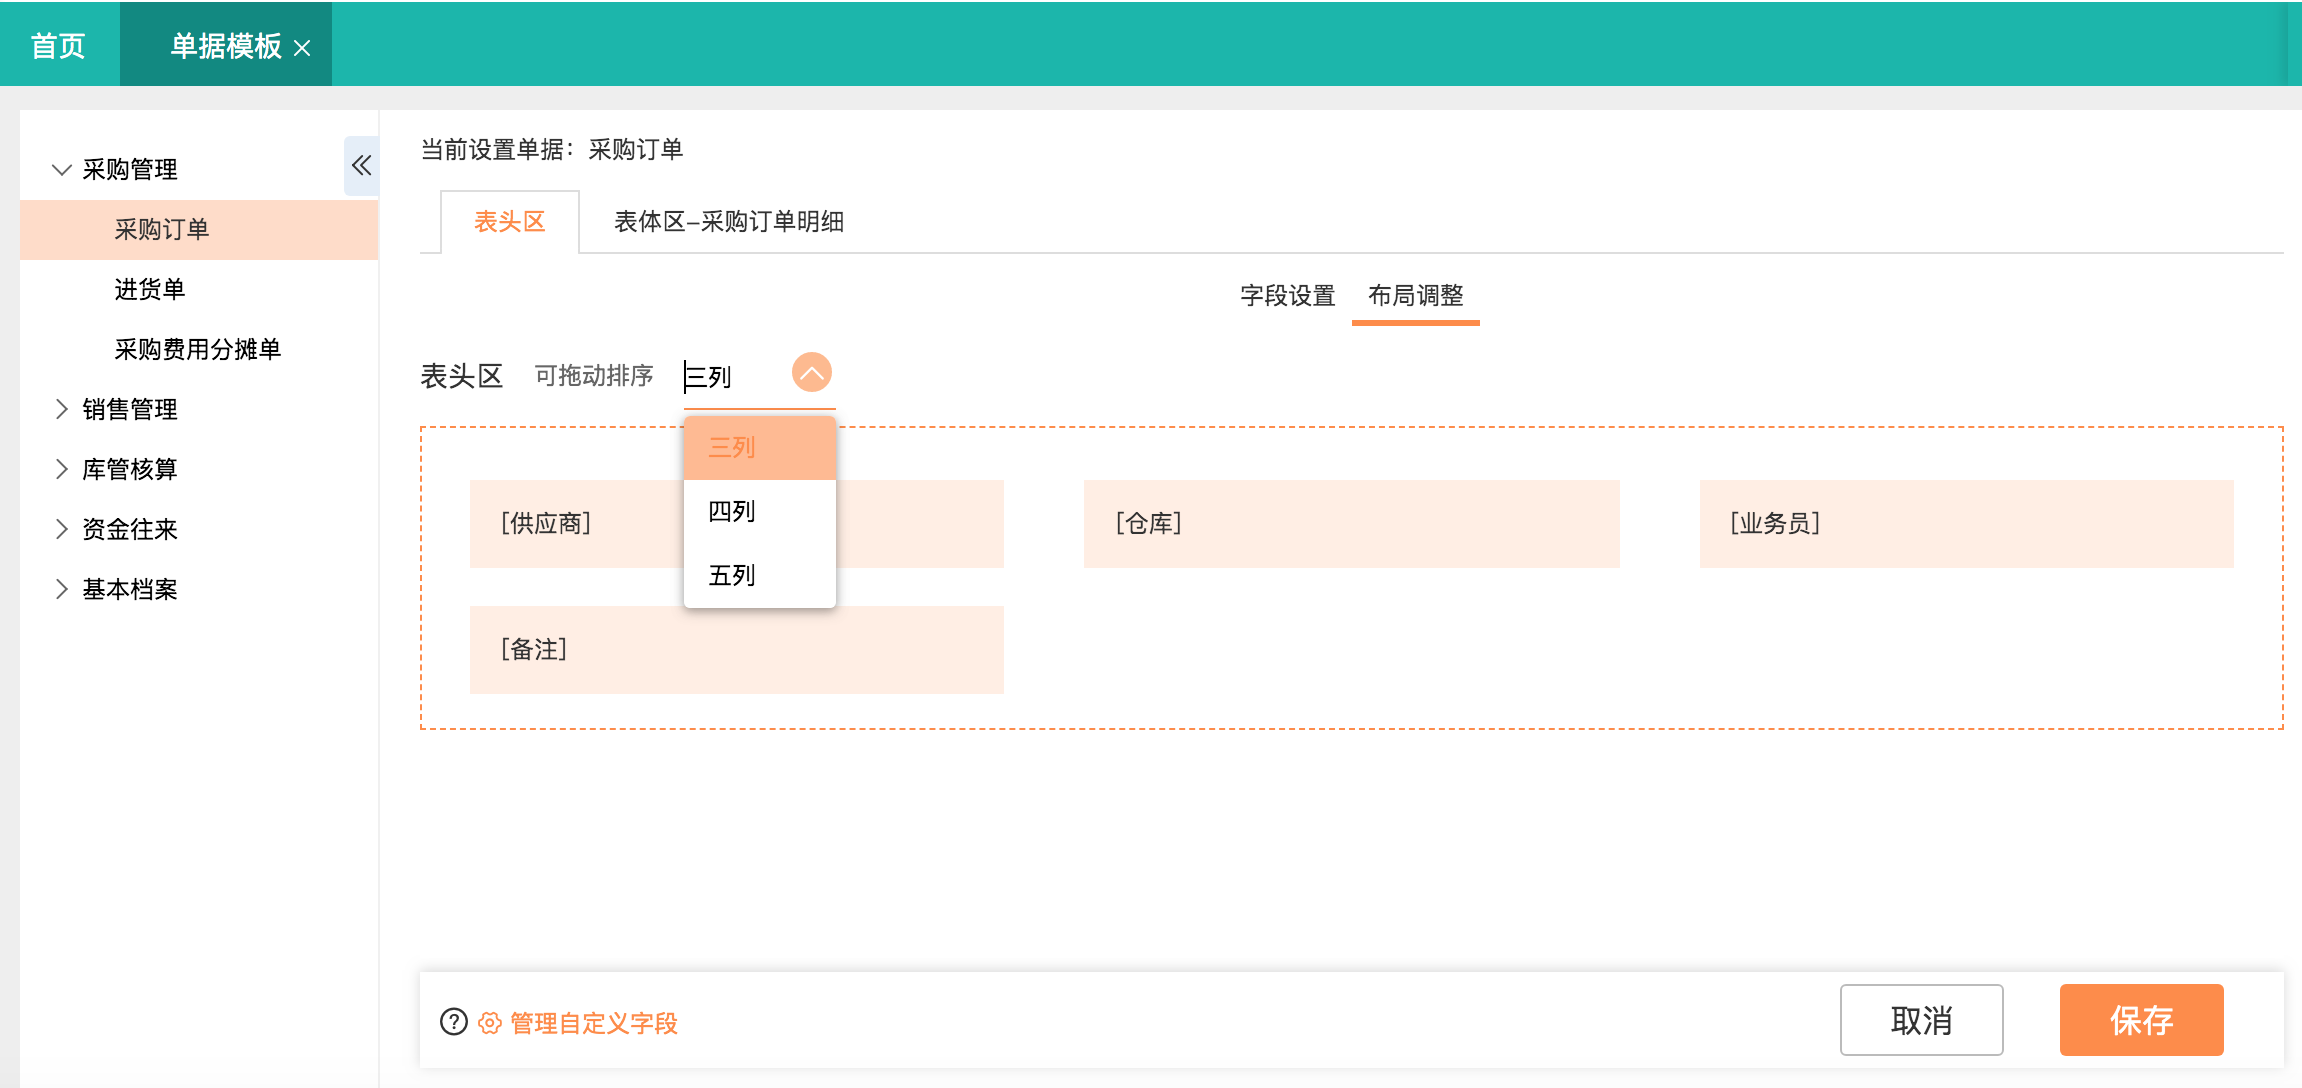The image size is (2302, 1088).
Task: Switch to 表体区–采购订单明细 tab
Action: point(728,223)
